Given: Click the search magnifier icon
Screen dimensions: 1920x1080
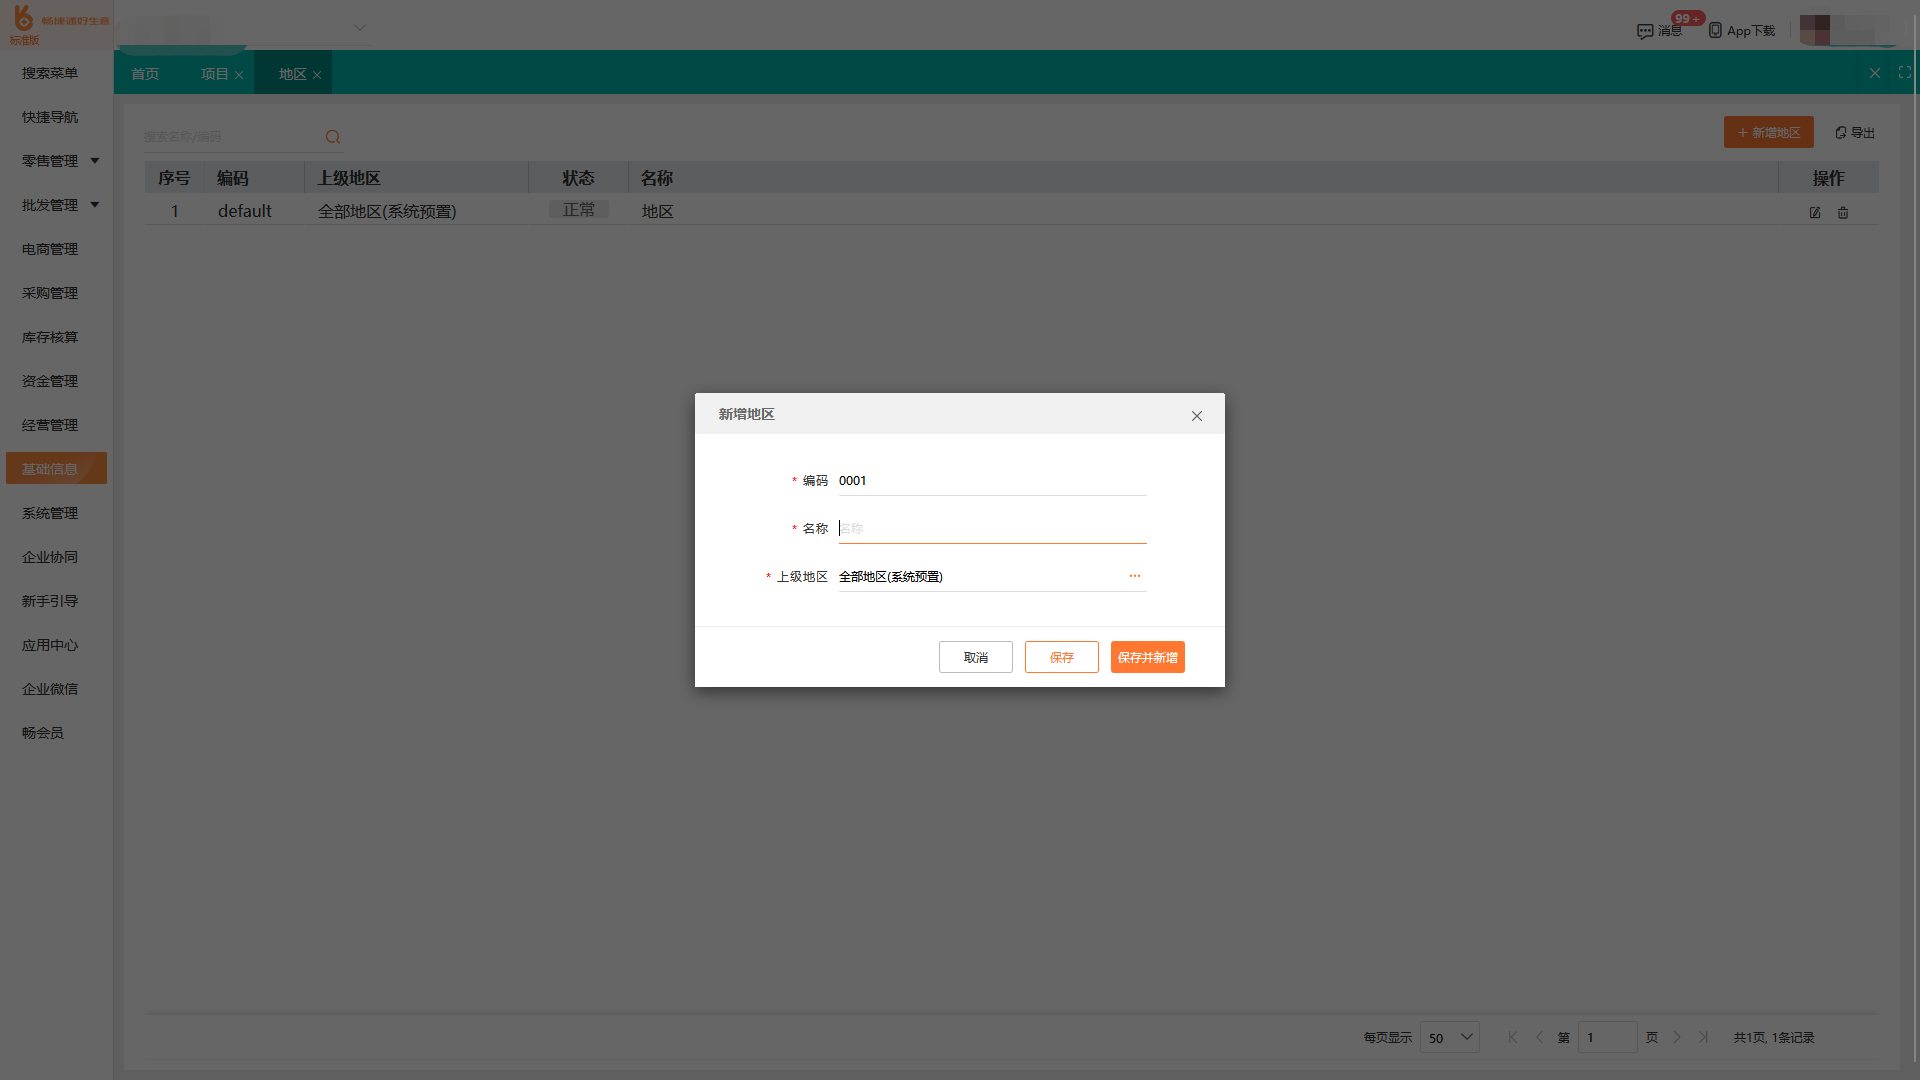Looking at the screenshot, I should pos(332,136).
